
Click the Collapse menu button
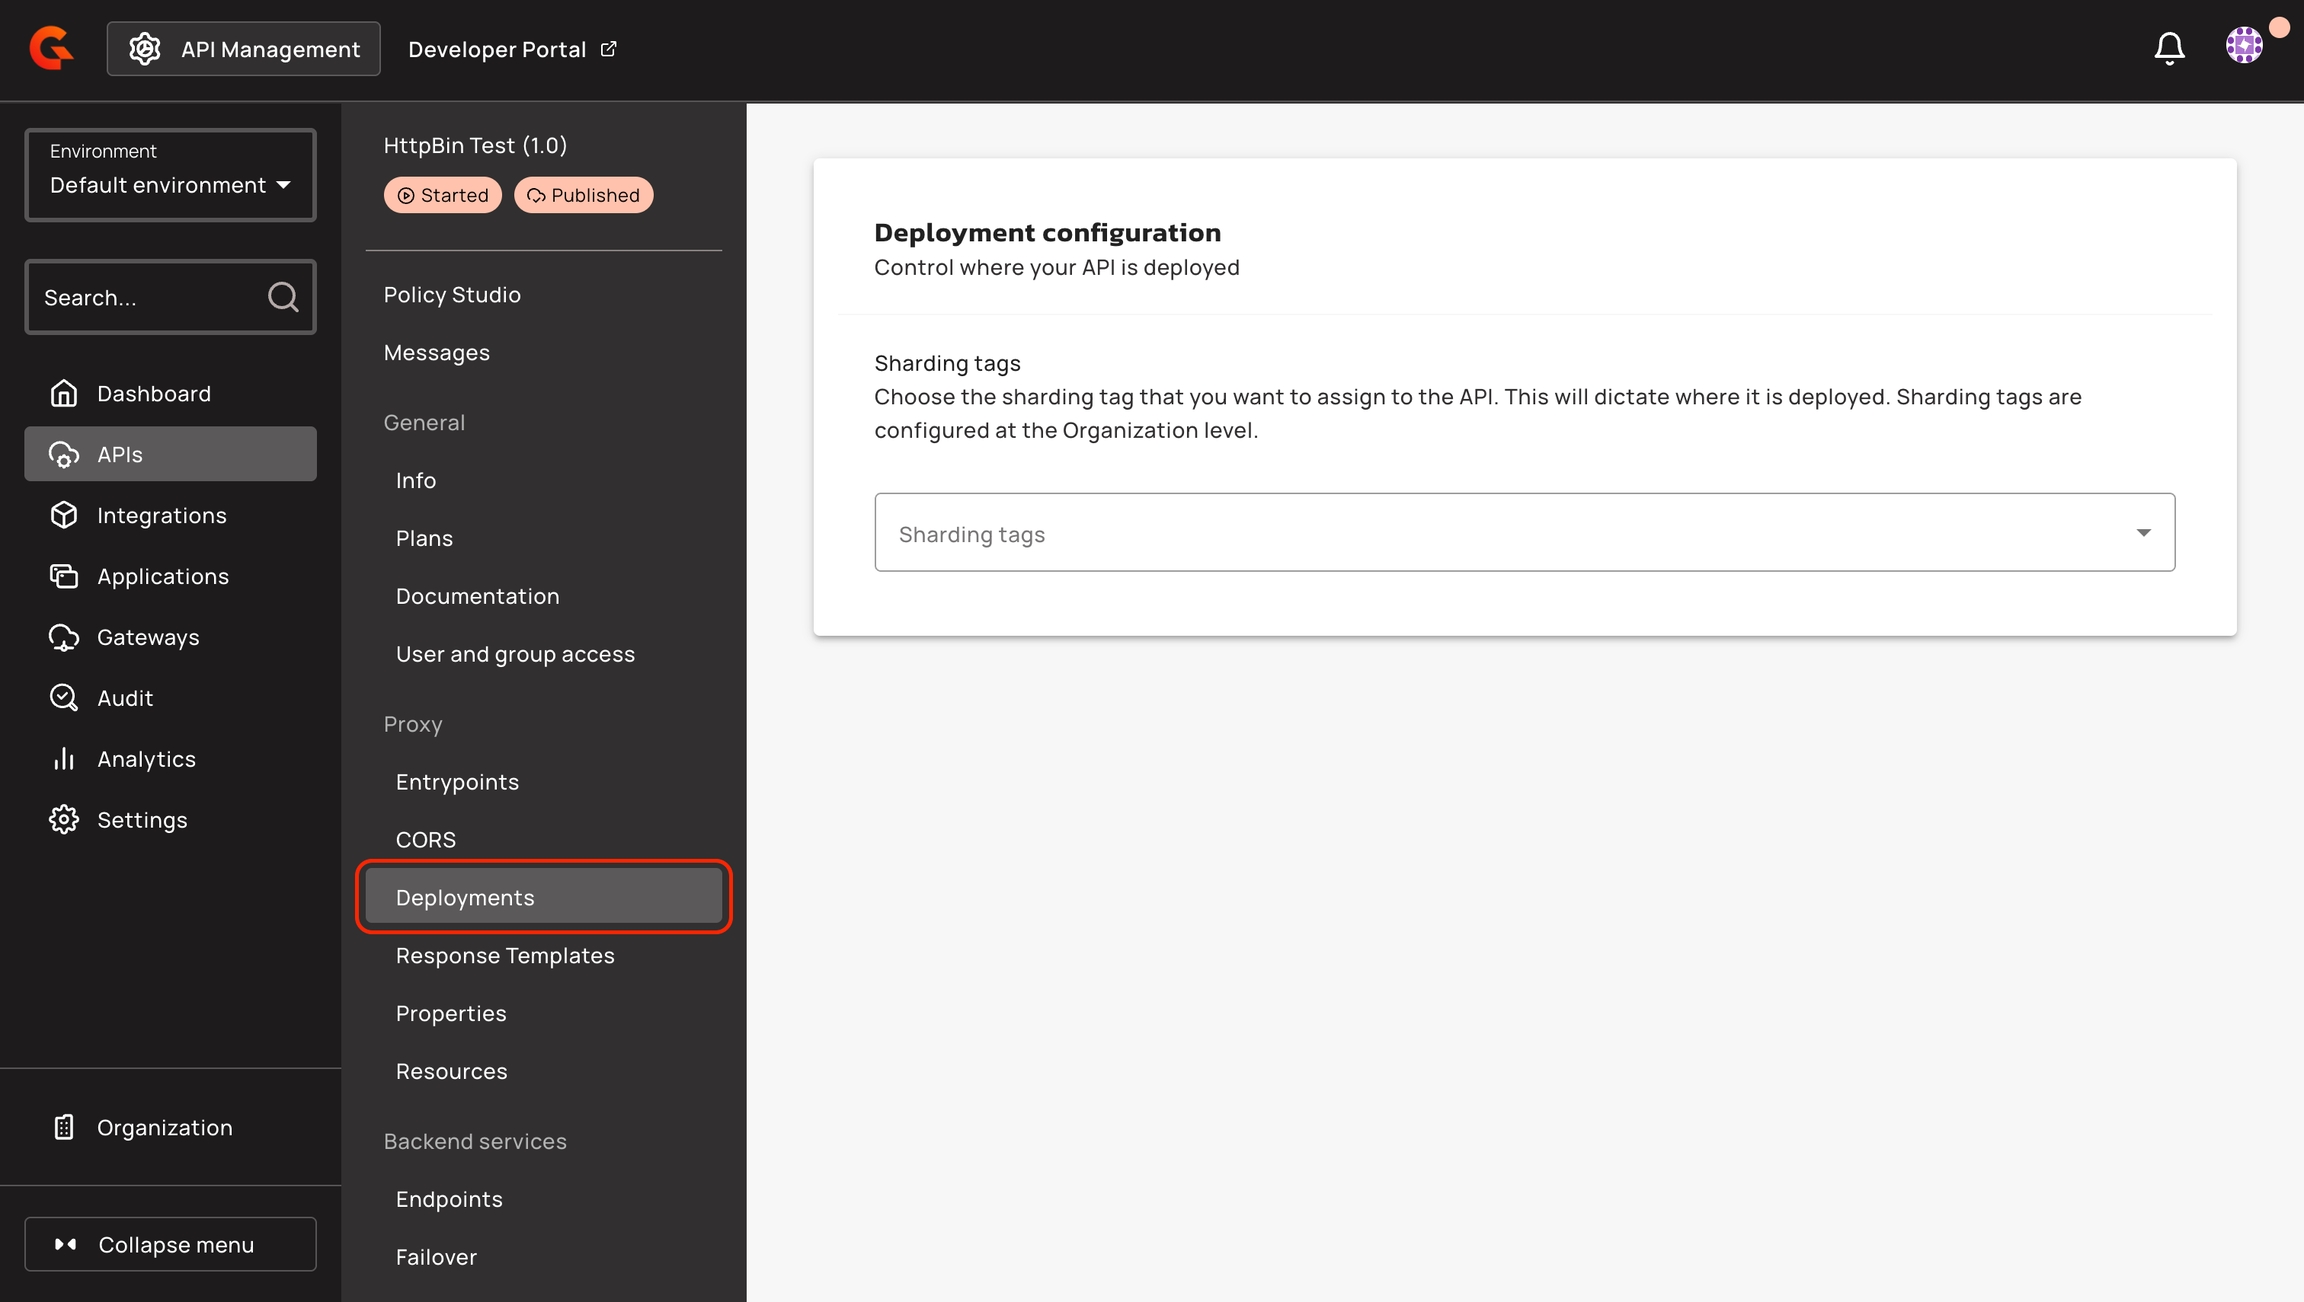pos(170,1244)
